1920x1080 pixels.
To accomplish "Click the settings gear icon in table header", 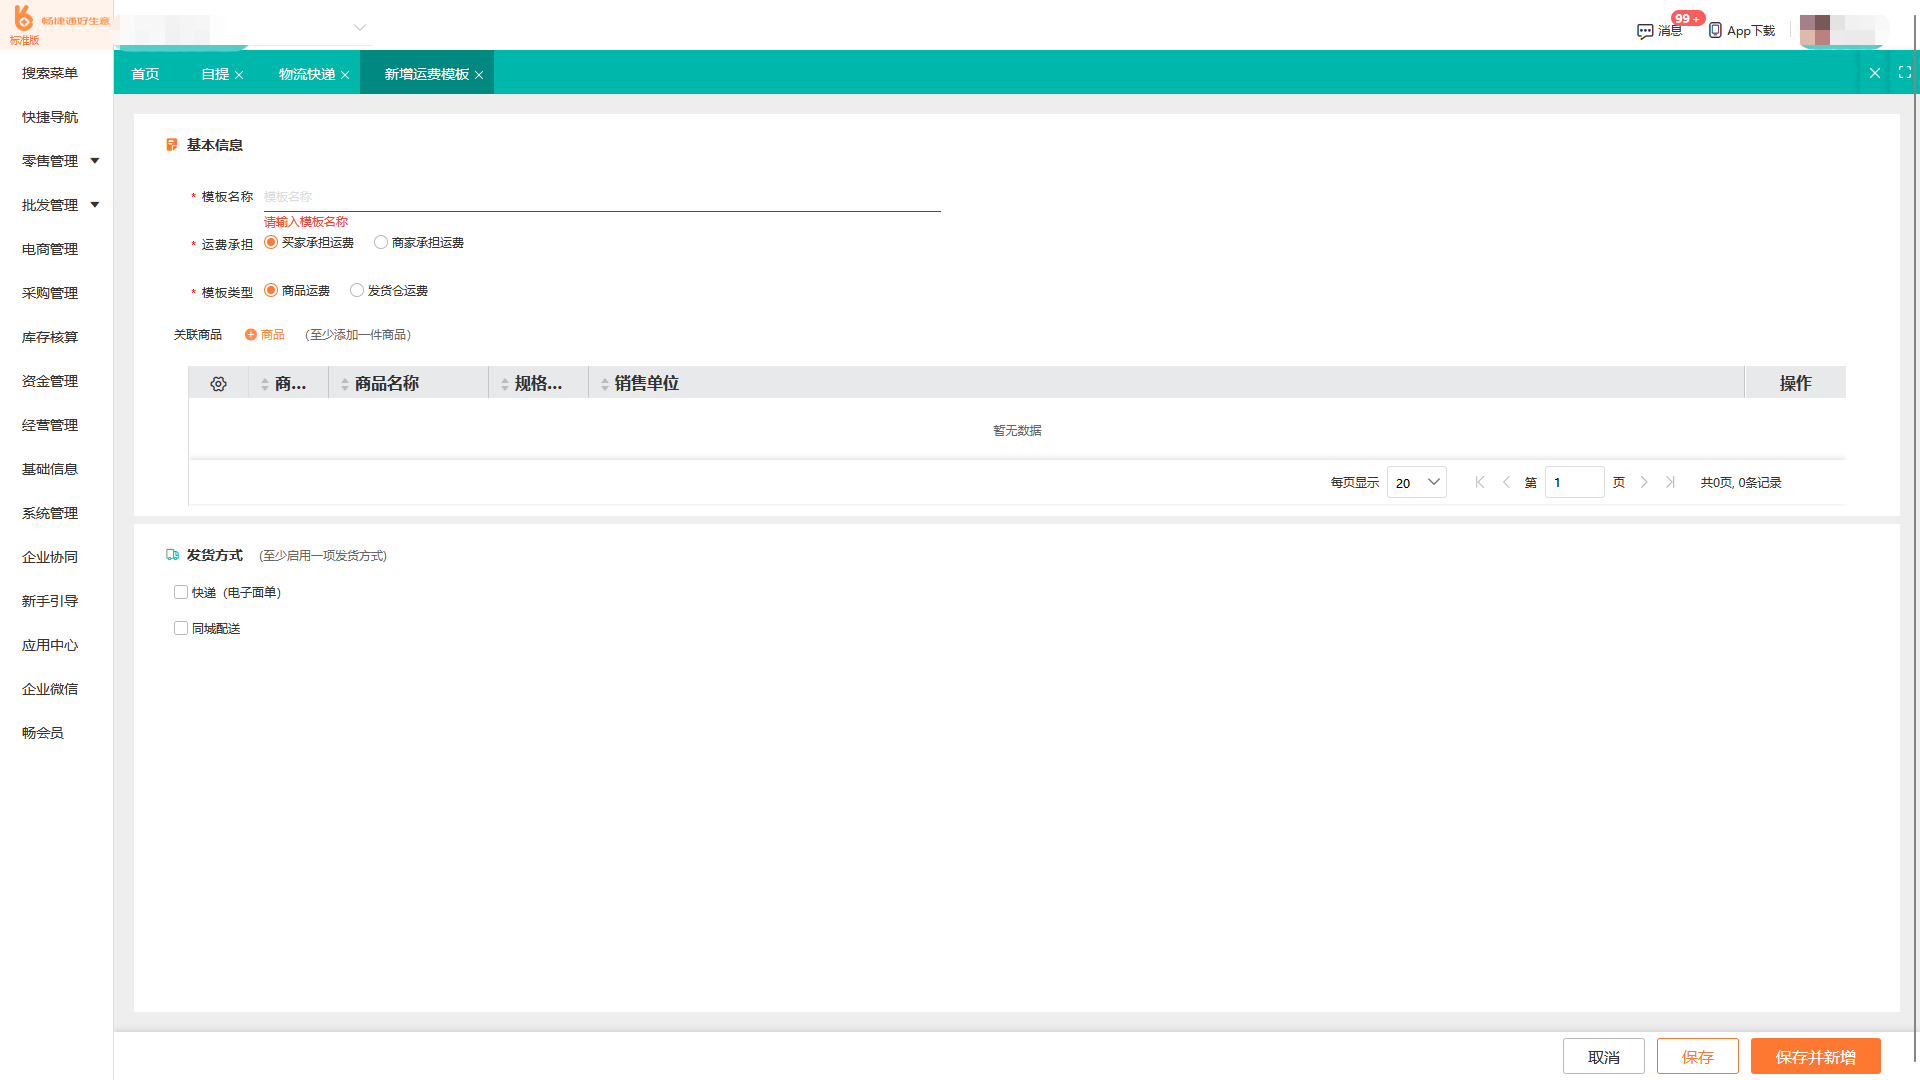I will pos(218,382).
